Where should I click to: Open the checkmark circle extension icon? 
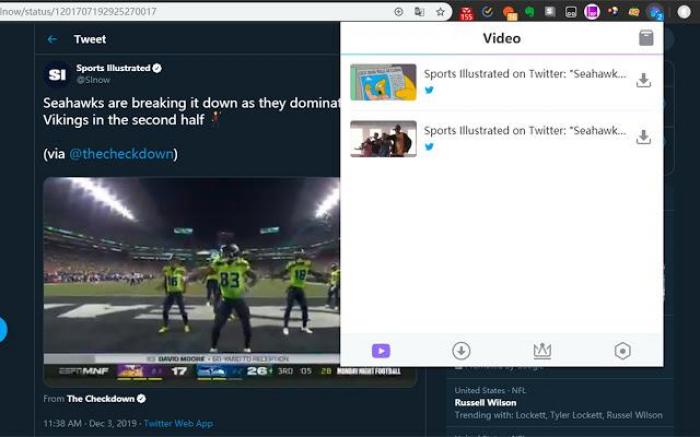pos(488,12)
